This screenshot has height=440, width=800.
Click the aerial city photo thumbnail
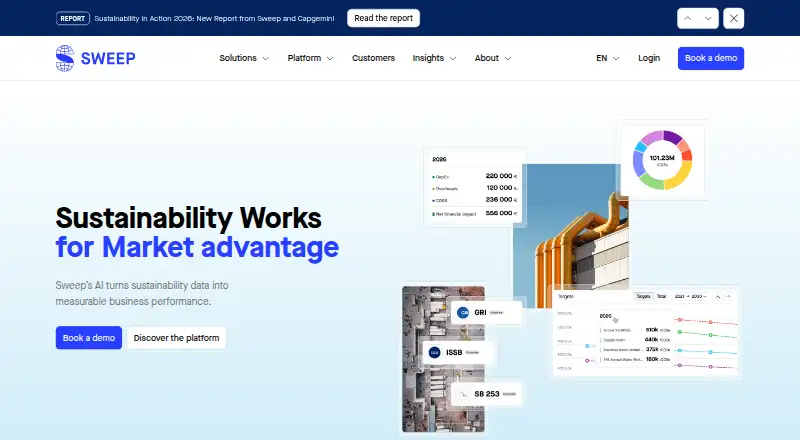coord(443,359)
